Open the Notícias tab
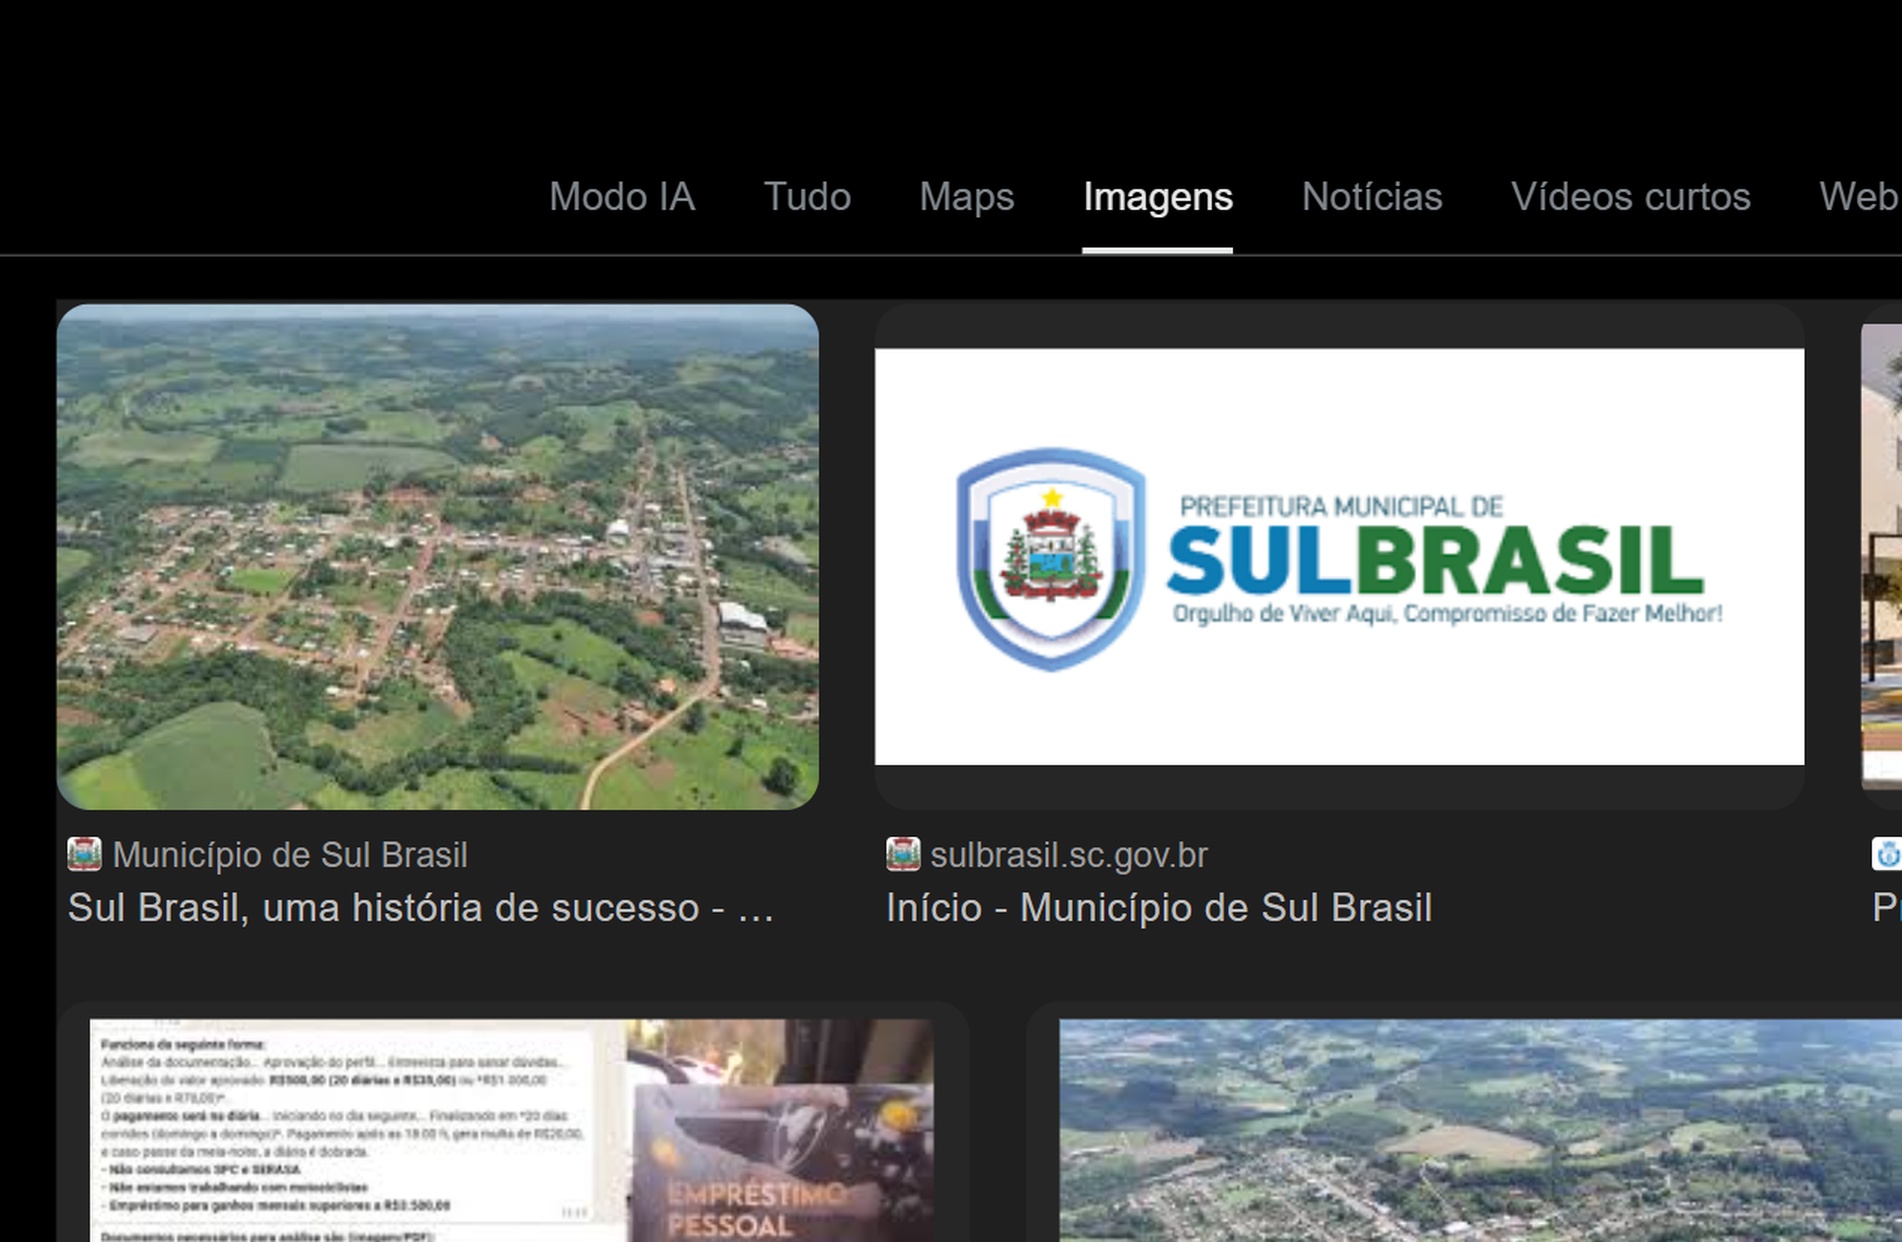This screenshot has width=1902, height=1242. (x=1371, y=197)
